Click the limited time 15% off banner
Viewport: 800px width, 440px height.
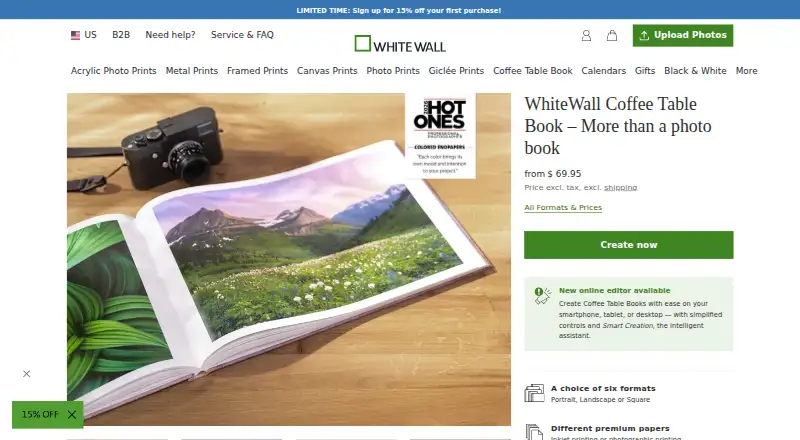pyautogui.click(x=399, y=10)
